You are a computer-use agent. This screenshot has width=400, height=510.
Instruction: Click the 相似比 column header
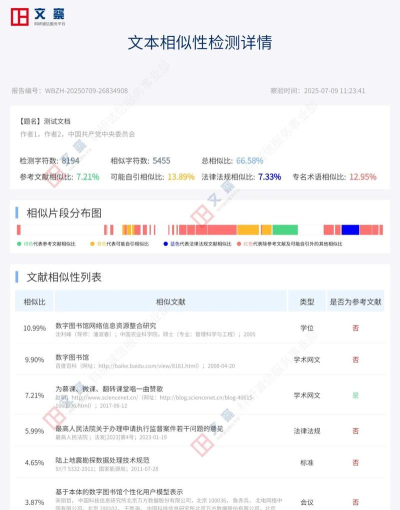tap(34, 302)
